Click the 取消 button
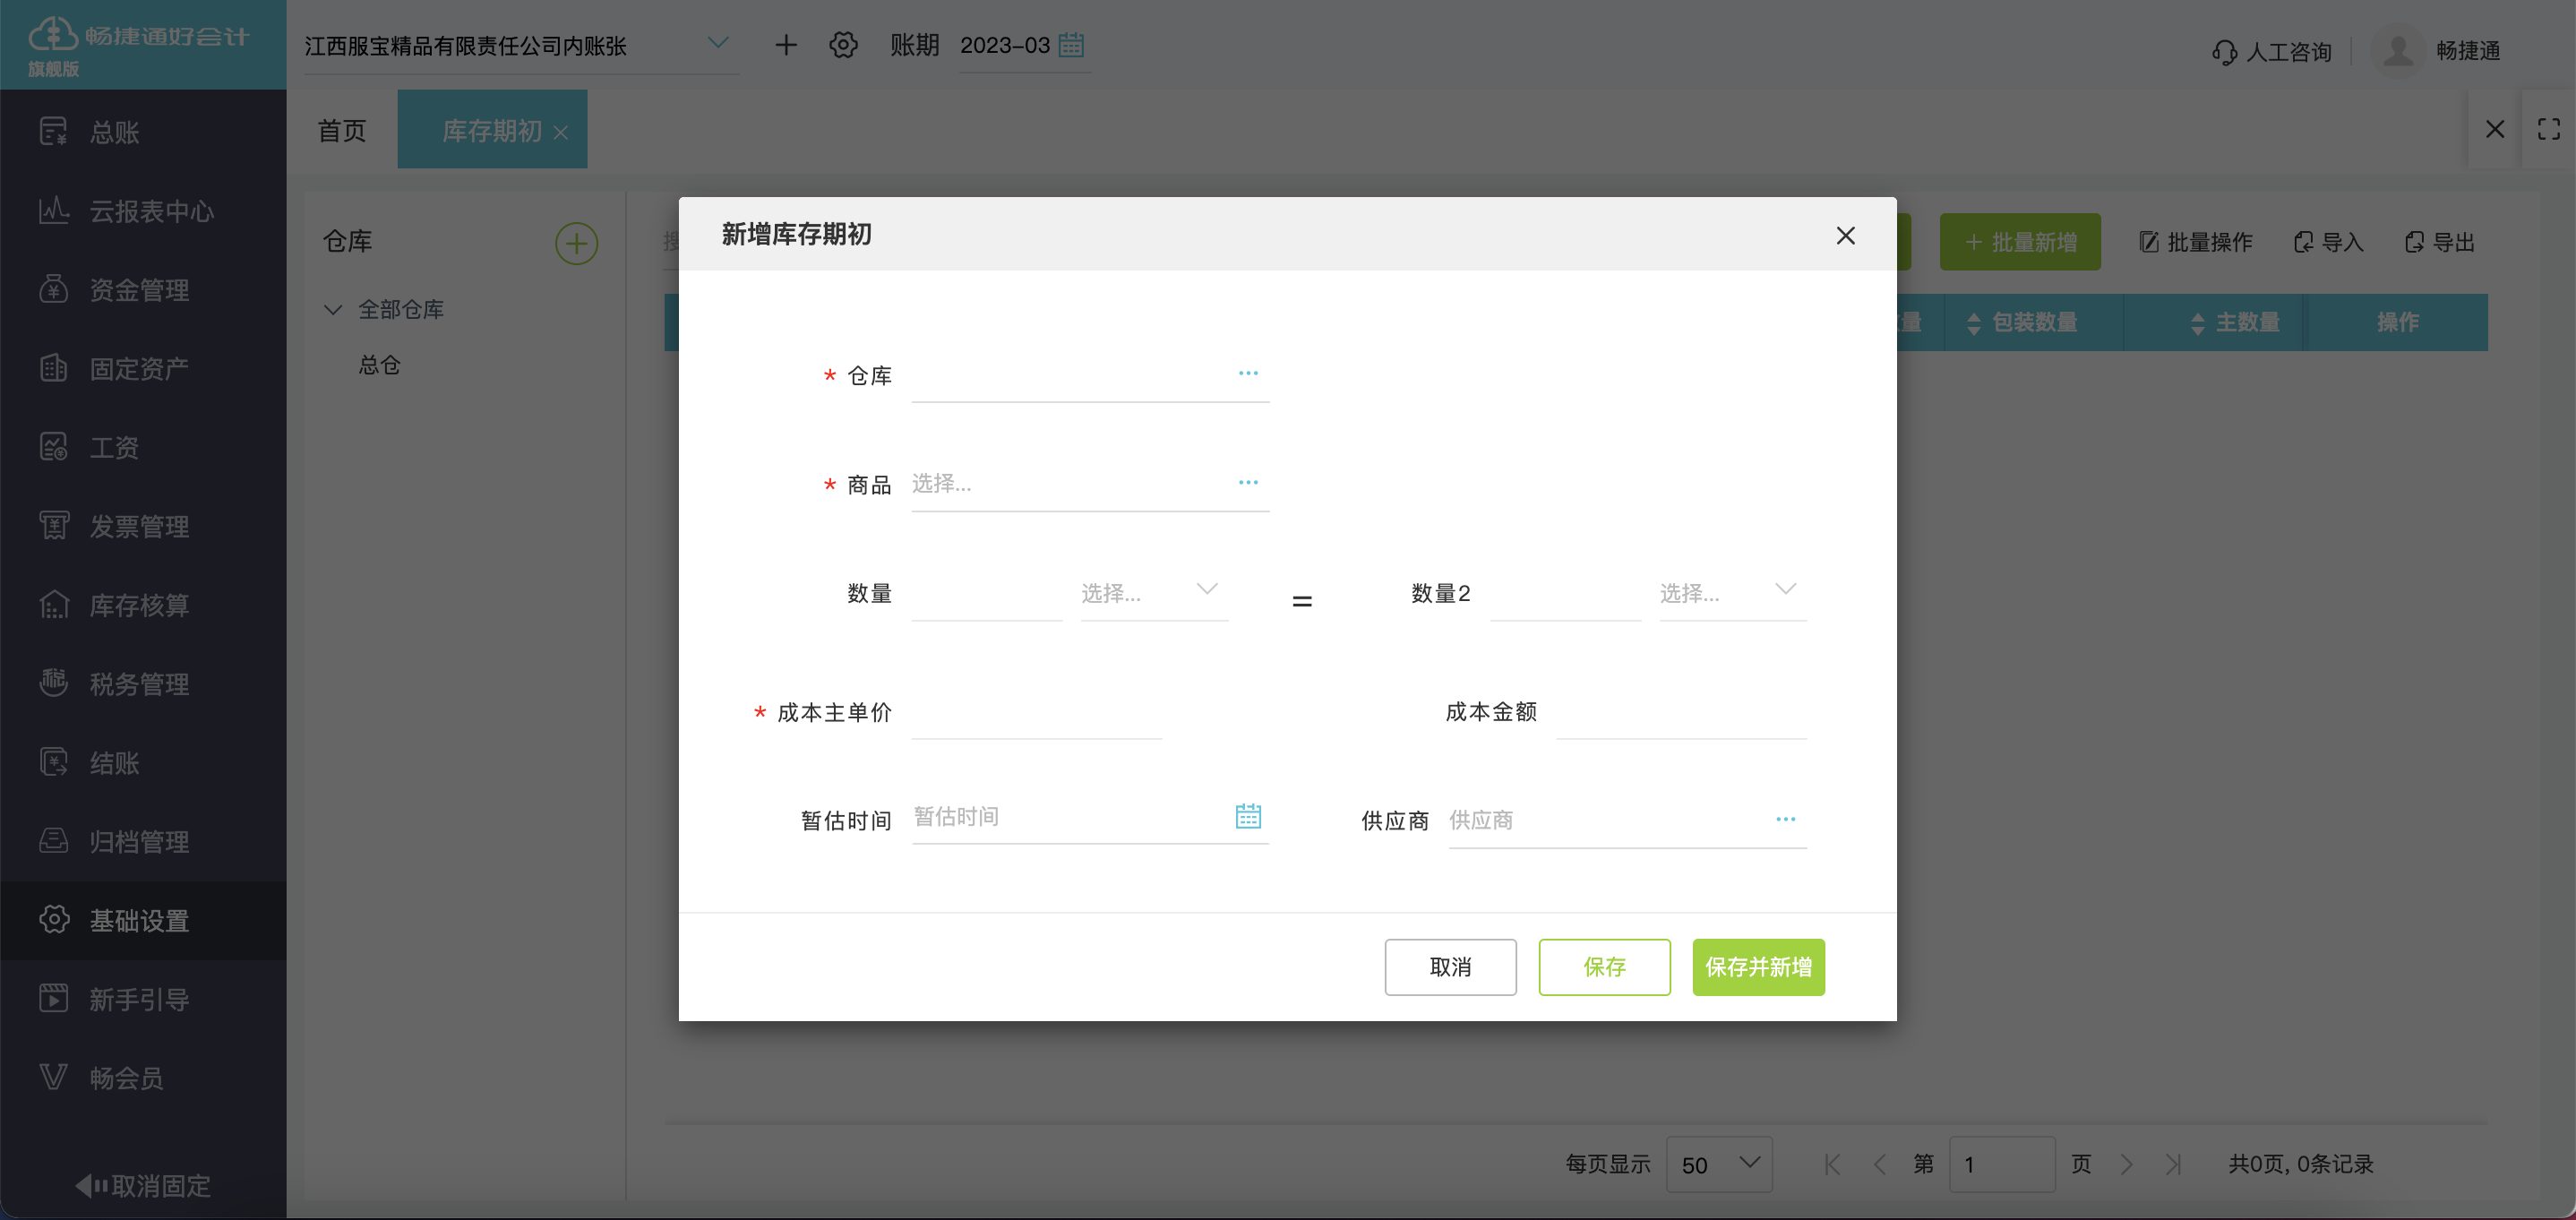 coord(1451,967)
